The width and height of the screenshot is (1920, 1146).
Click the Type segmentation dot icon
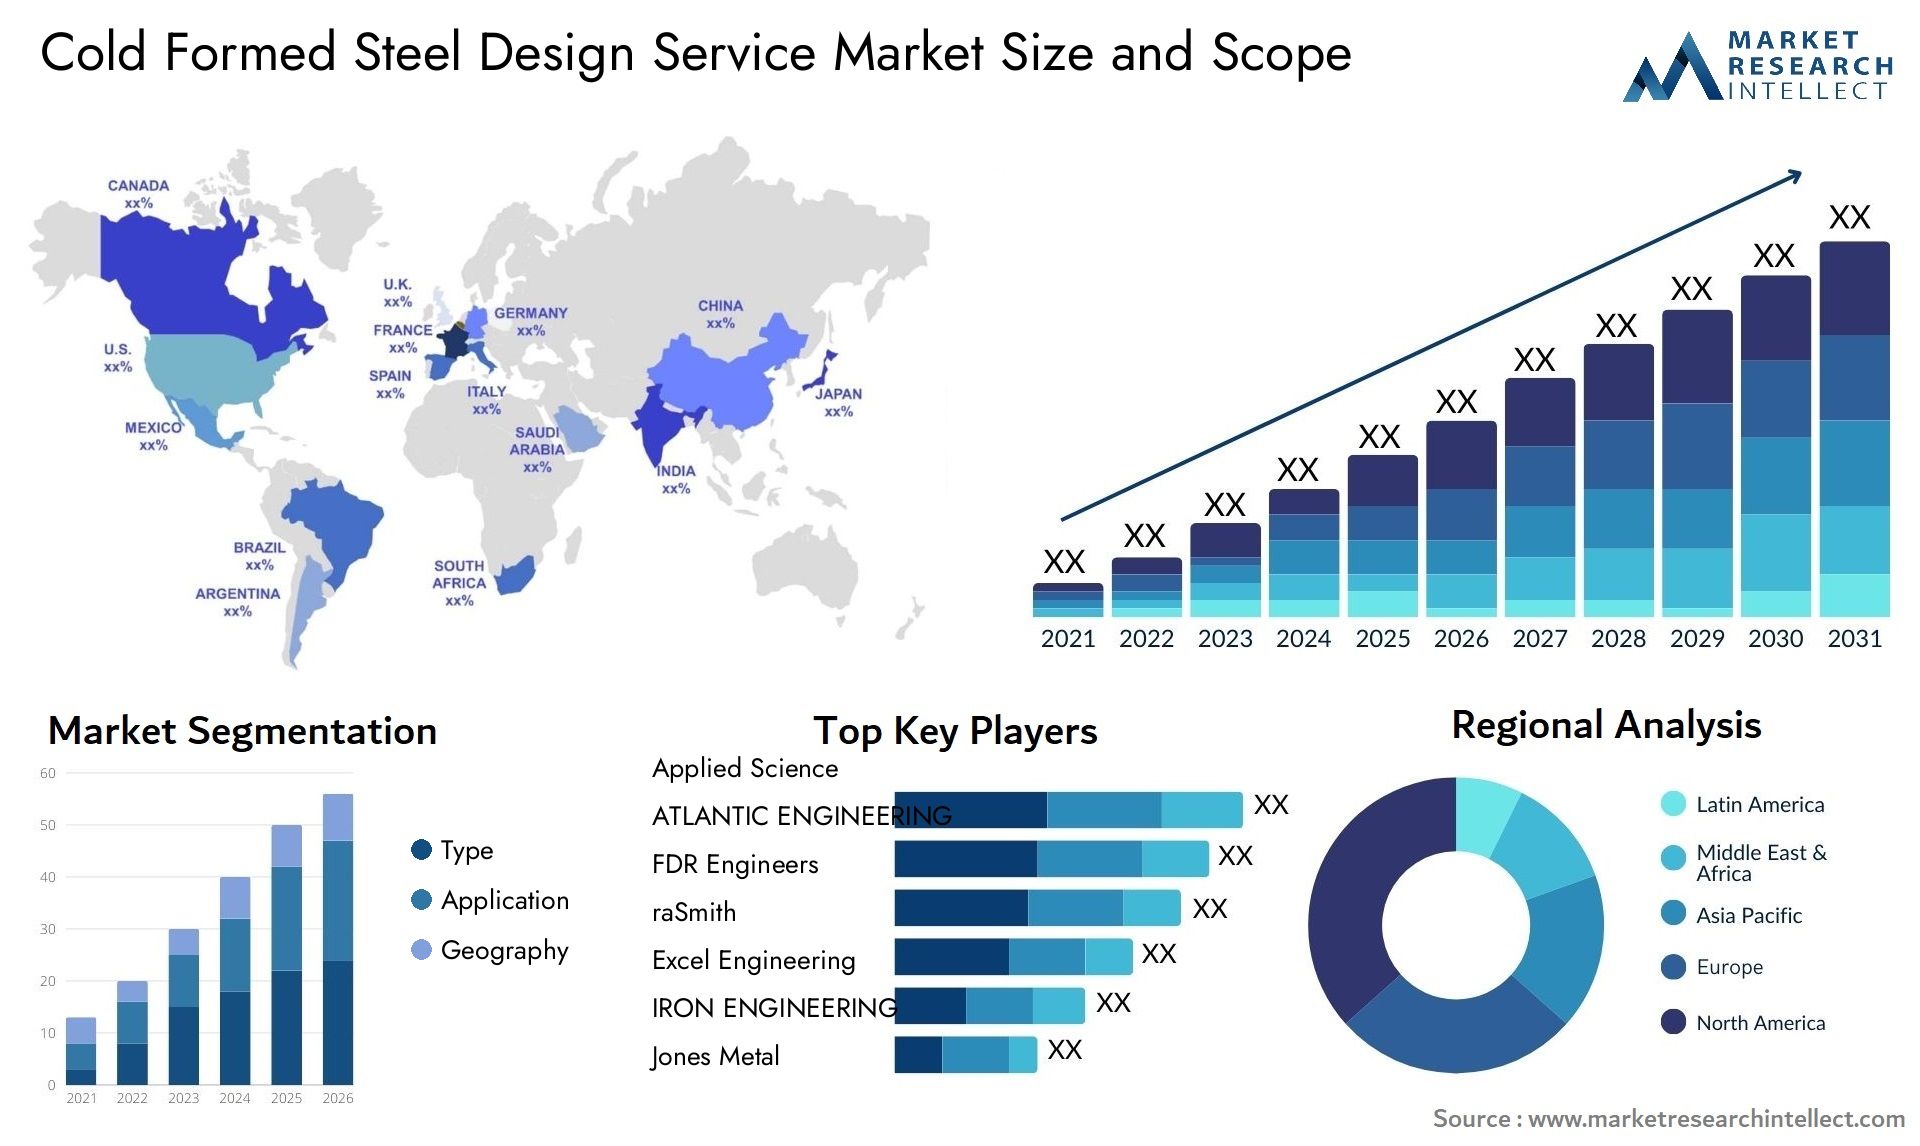pyautogui.click(x=394, y=843)
